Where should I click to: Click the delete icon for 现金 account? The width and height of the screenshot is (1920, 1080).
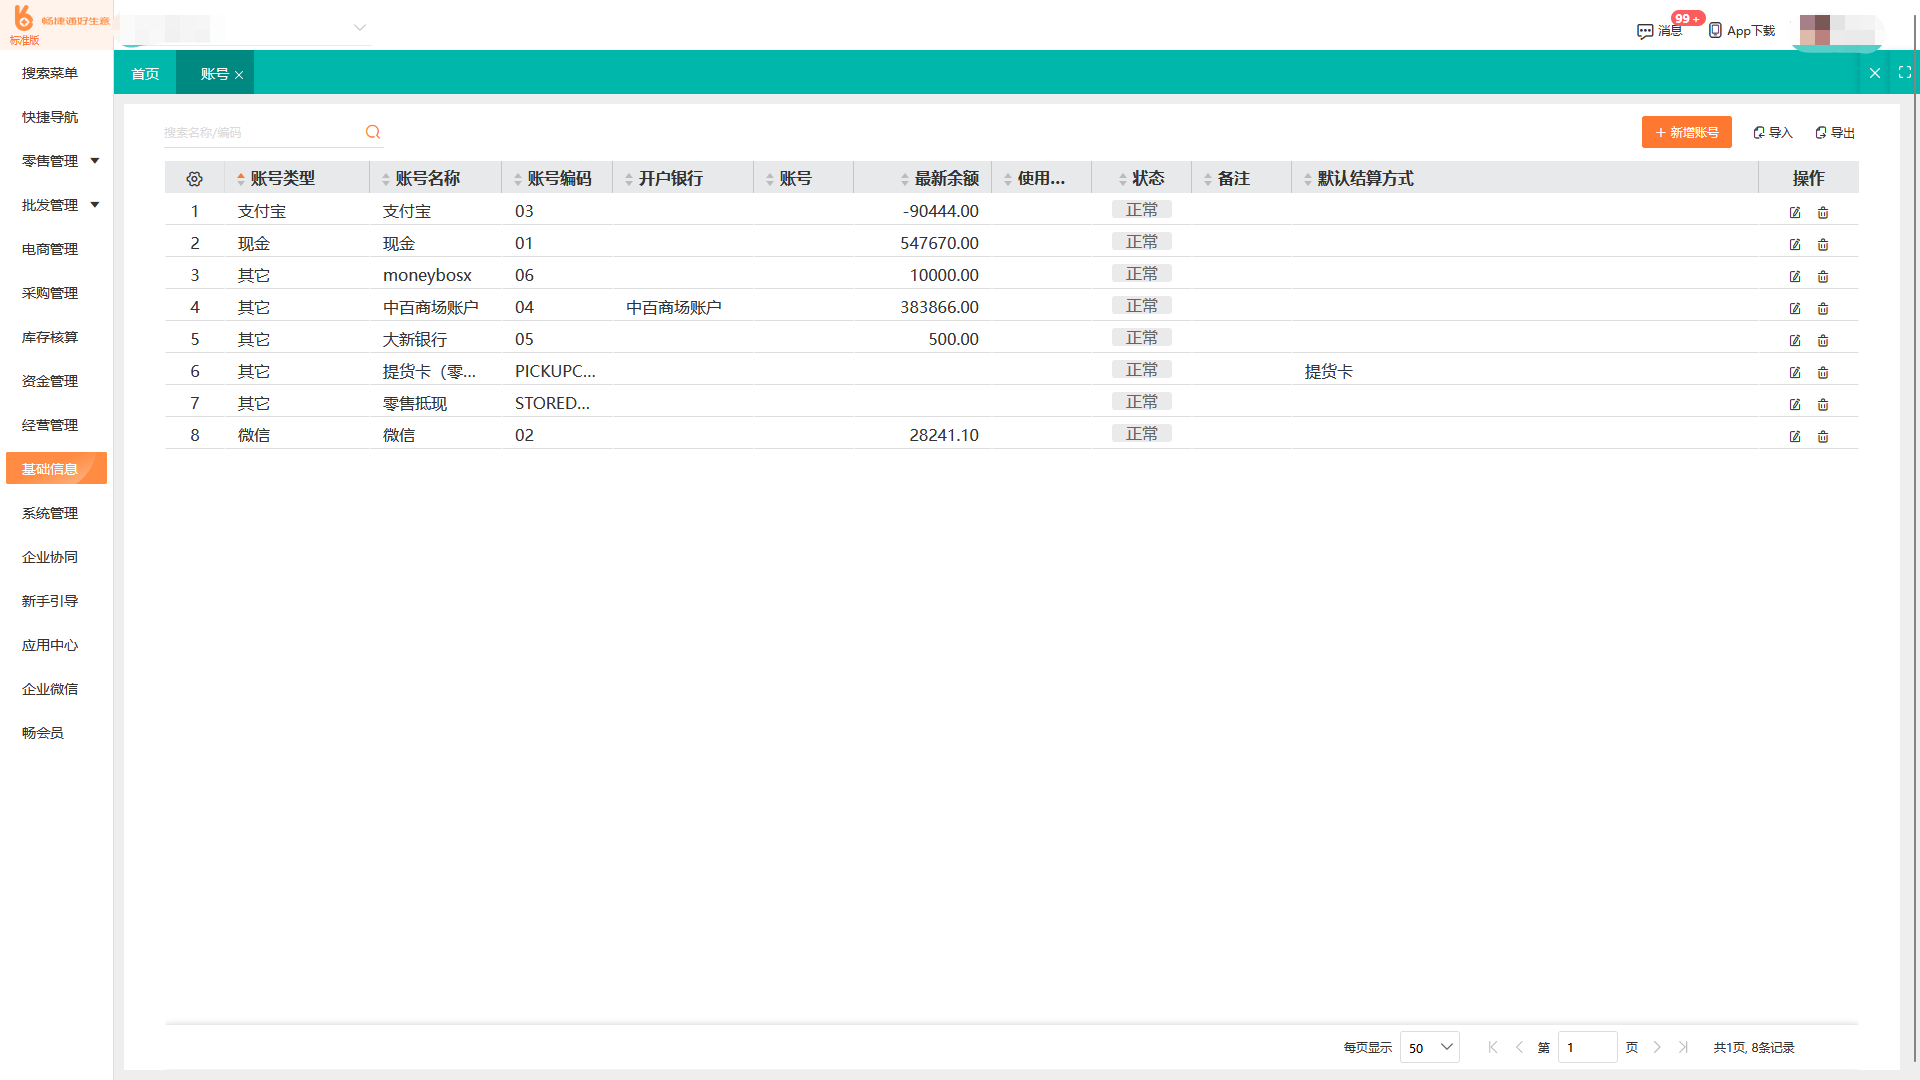(x=1822, y=243)
